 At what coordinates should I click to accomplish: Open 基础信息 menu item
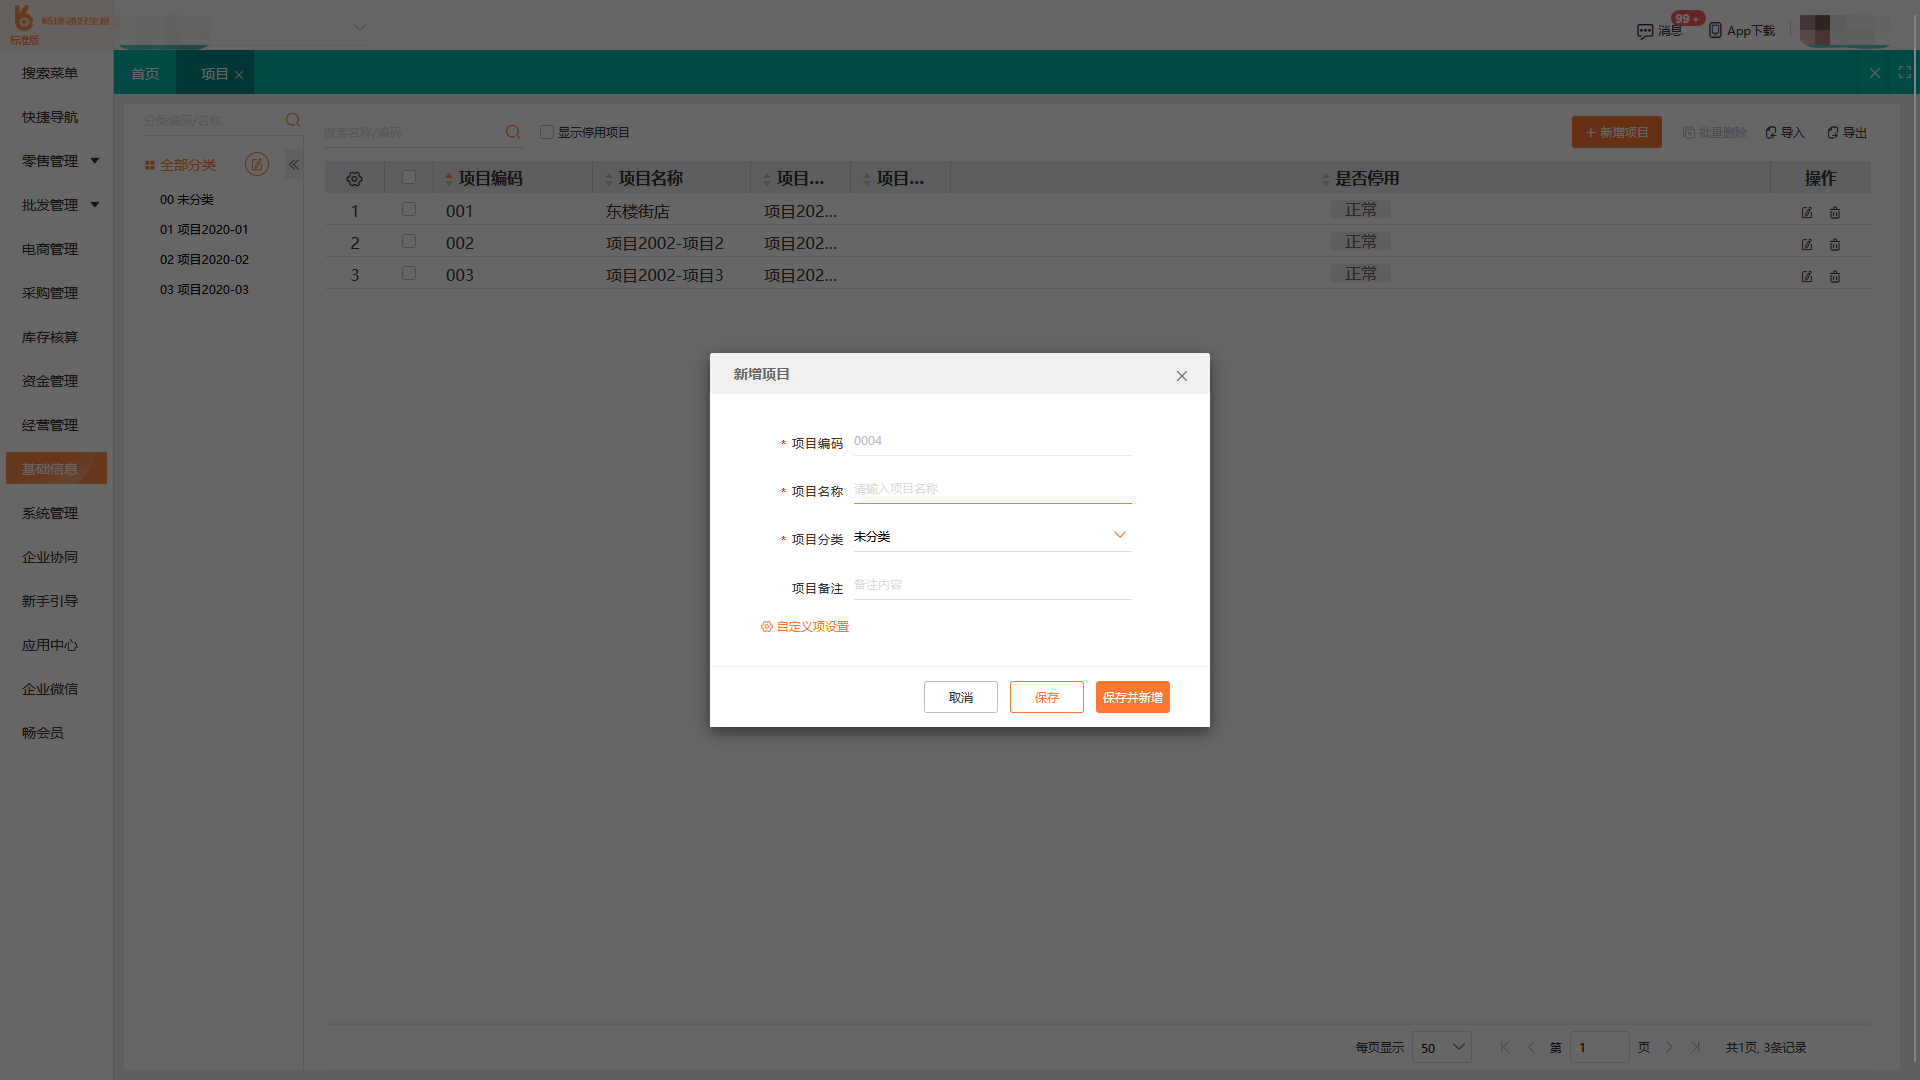[54, 468]
